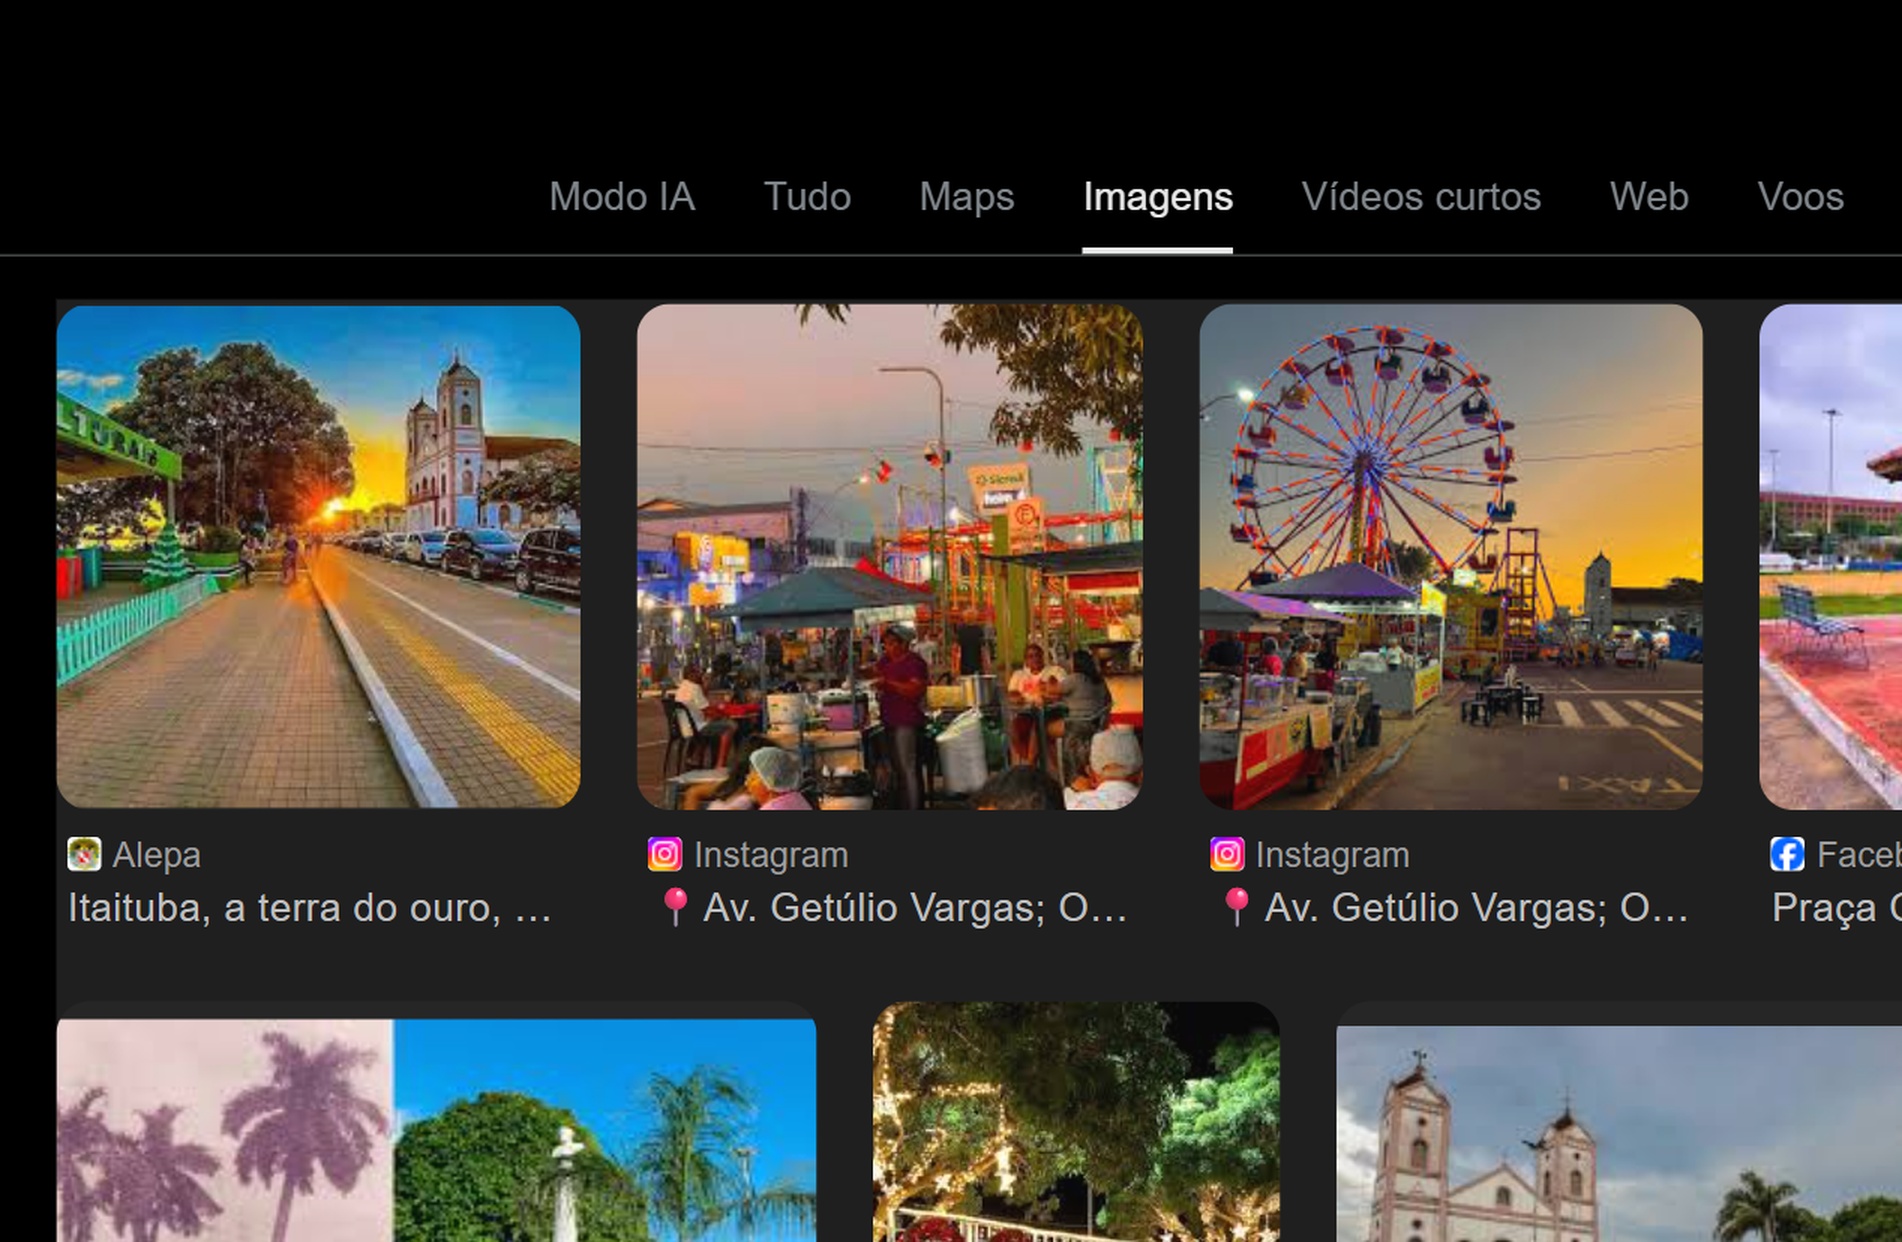Open the "Itaituba, a terra do ouro" link
The height and width of the screenshot is (1242, 1902).
point(309,908)
